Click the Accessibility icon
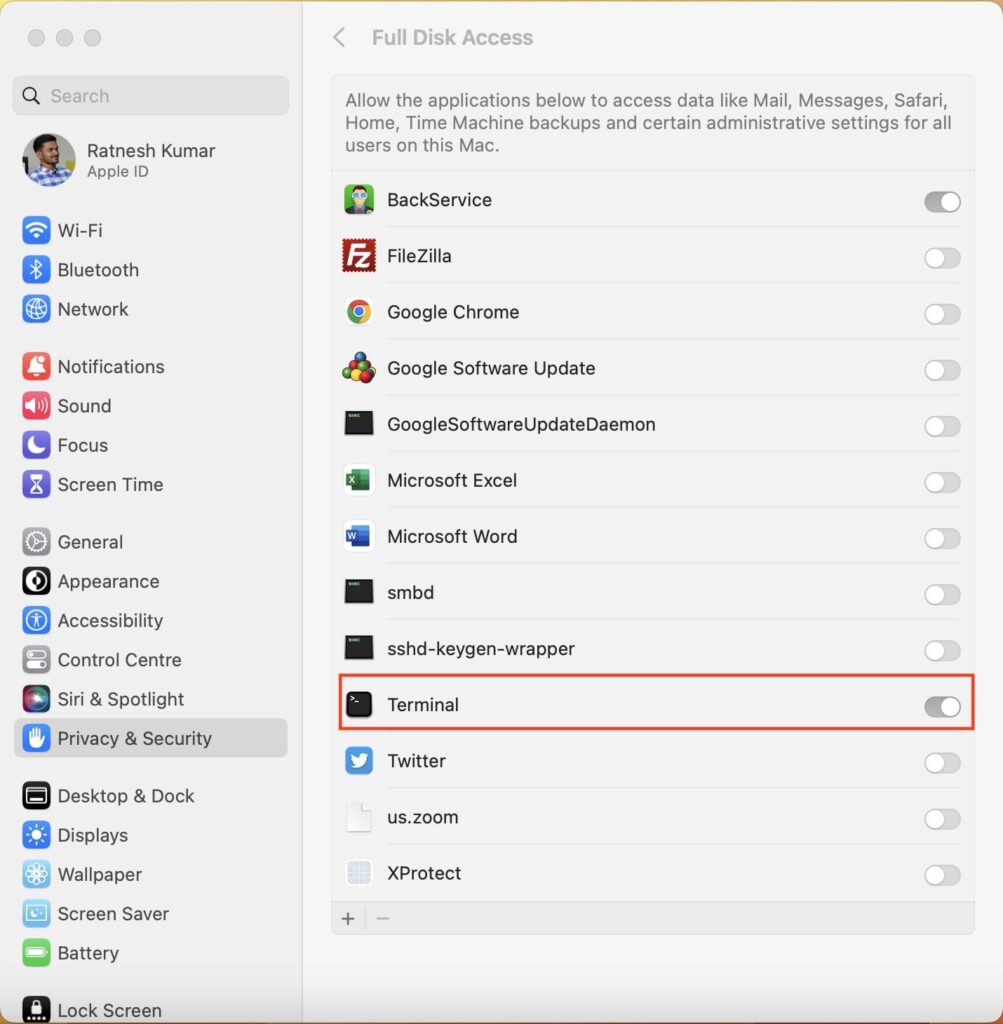The height and width of the screenshot is (1024, 1003). coord(36,620)
